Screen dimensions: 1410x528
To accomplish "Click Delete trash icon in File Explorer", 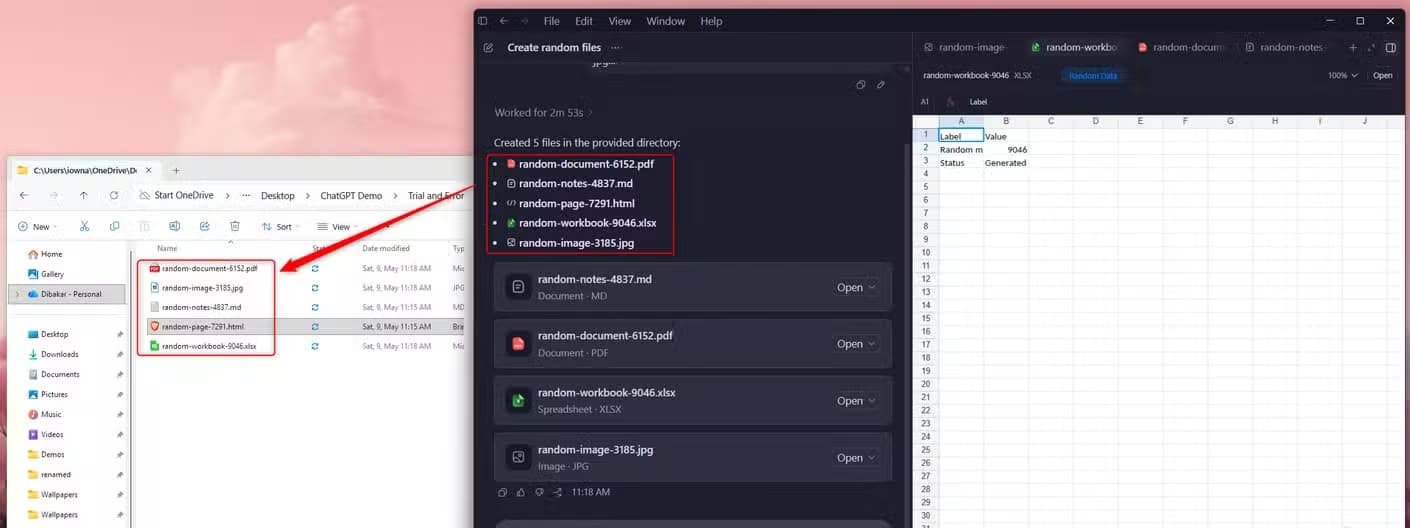I will 234,226.
